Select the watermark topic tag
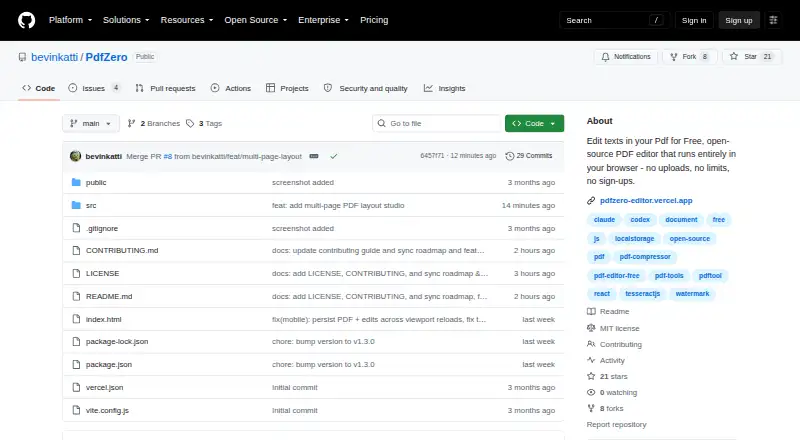 (692, 294)
